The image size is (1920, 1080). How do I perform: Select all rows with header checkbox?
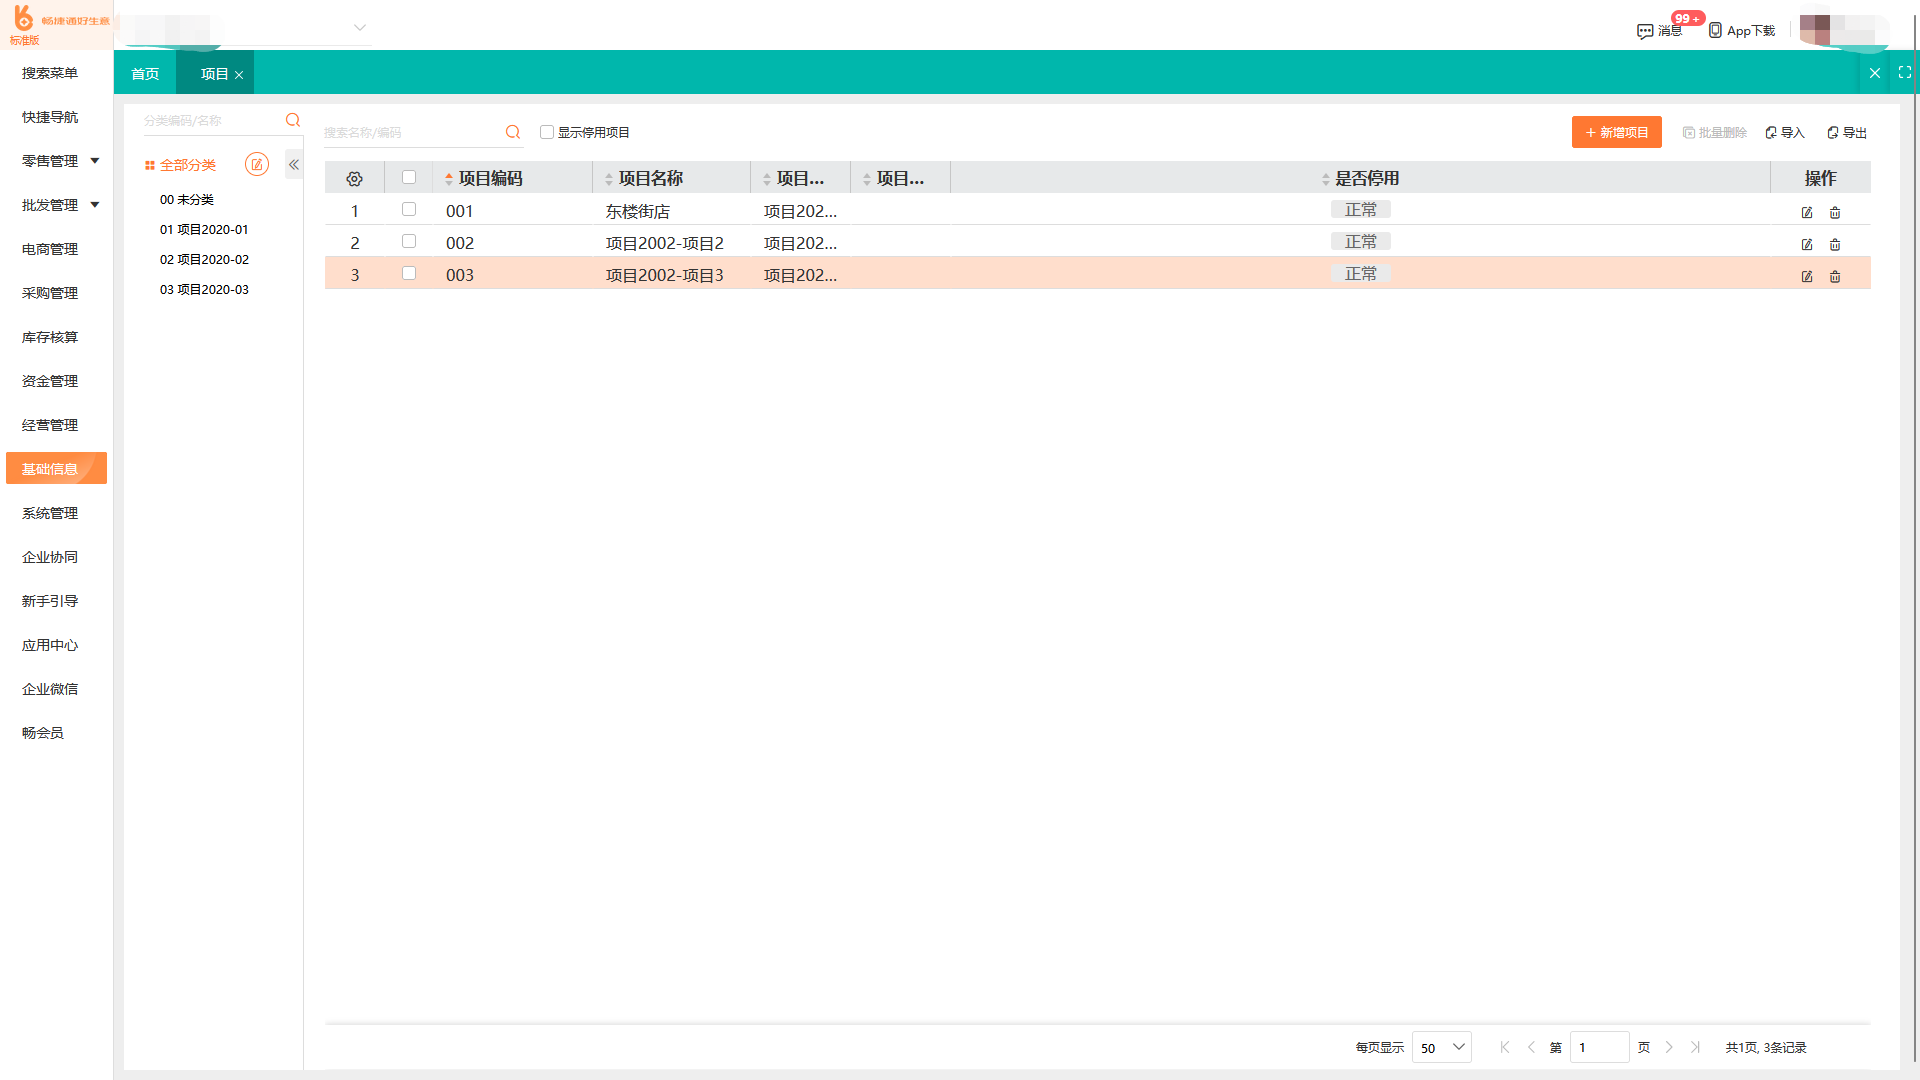pyautogui.click(x=409, y=178)
